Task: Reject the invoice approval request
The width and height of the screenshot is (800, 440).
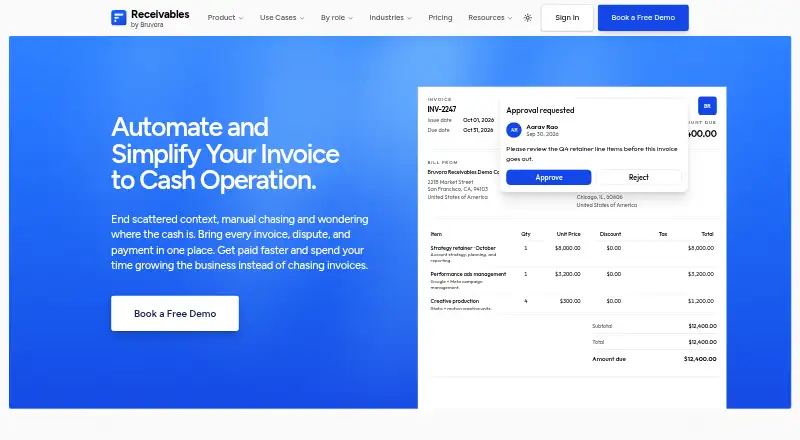Action: pyautogui.click(x=638, y=178)
